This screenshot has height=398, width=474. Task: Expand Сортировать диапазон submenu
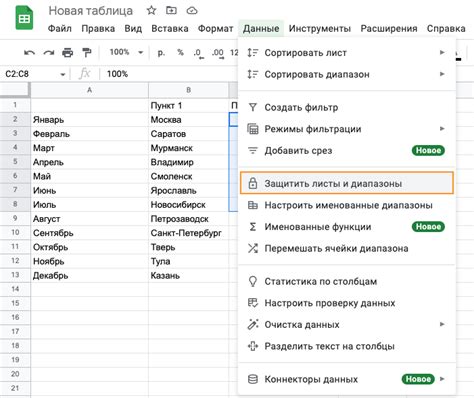point(347,74)
